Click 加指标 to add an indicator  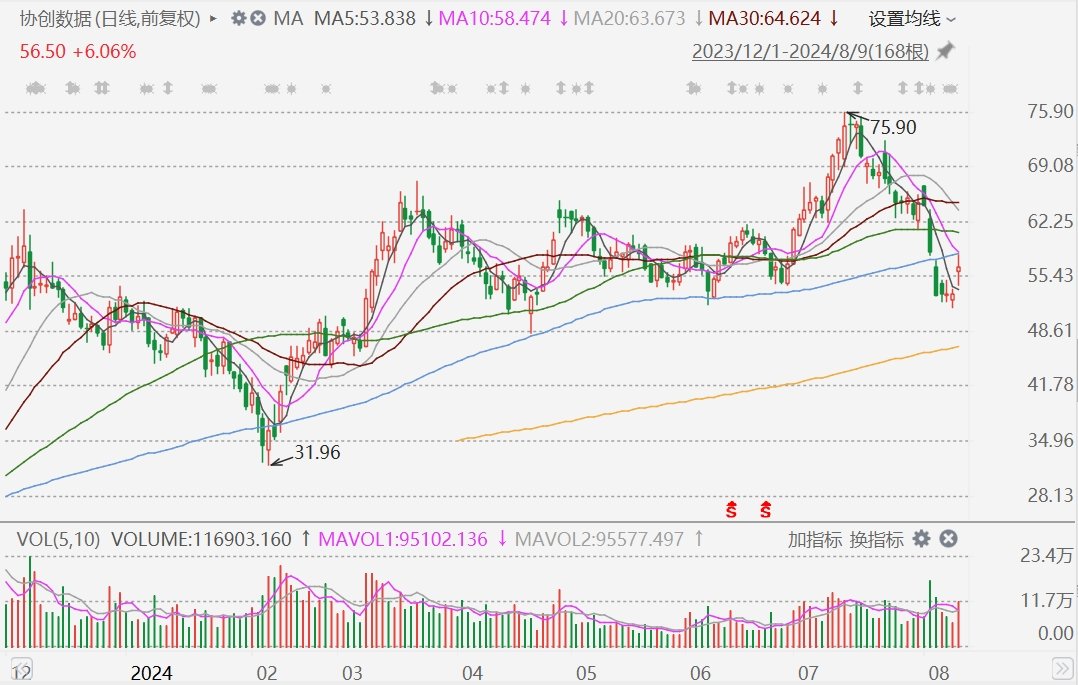pos(815,539)
